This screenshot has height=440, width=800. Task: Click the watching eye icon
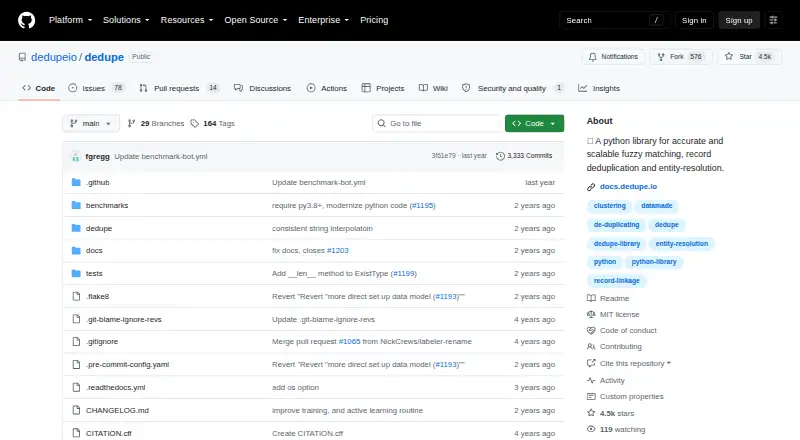pyautogui.click(x=591, y=429)
